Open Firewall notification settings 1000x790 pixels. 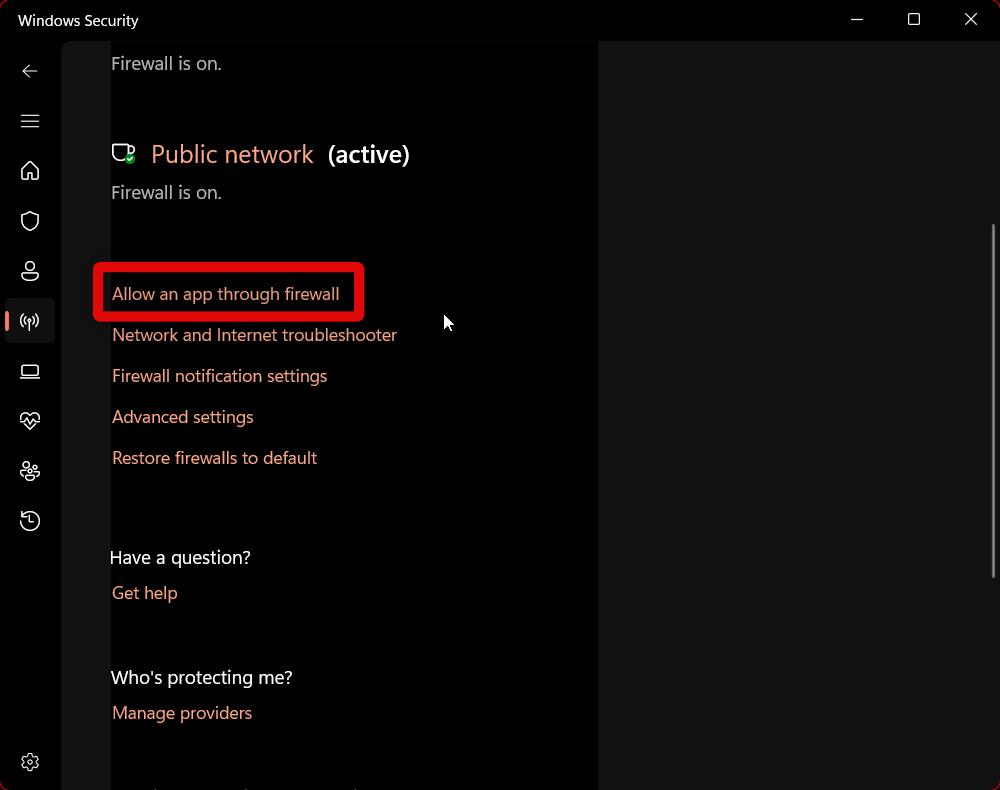[220, 376]
